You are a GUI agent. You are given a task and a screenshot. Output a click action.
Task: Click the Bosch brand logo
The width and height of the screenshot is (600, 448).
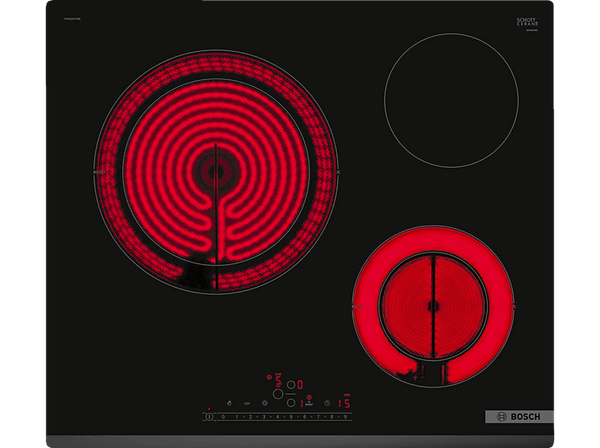[x=520, y=415]
